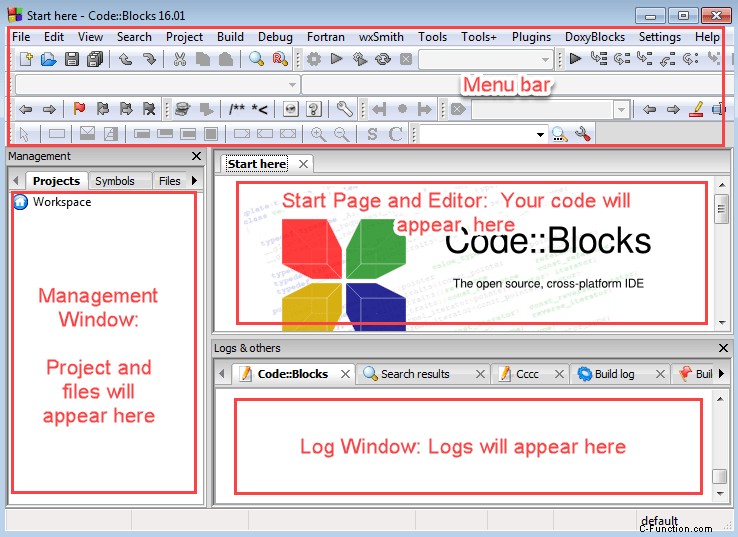
Task: Open the Plugins menu
Action: (x=531, y=37)
